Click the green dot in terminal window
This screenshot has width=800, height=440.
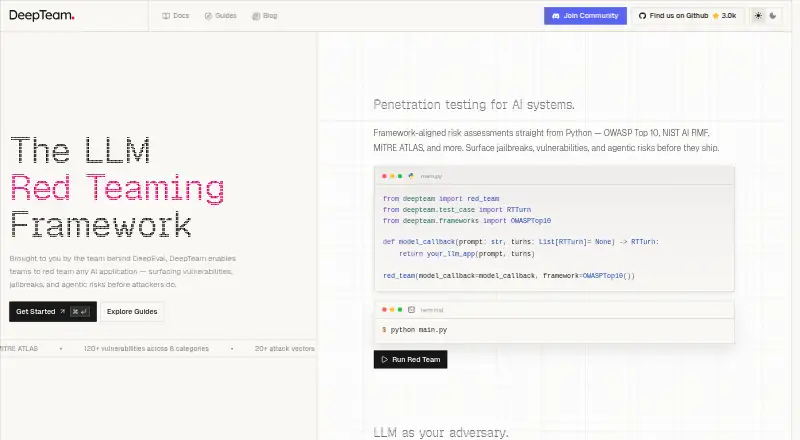click(x=400, y=310)
